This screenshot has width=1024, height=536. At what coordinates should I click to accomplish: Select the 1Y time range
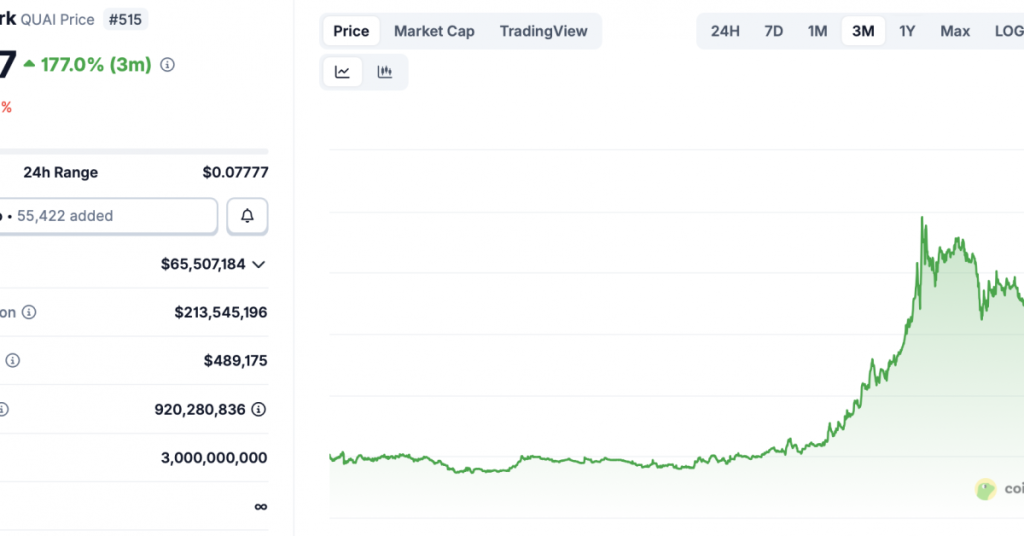coord(907,31)
